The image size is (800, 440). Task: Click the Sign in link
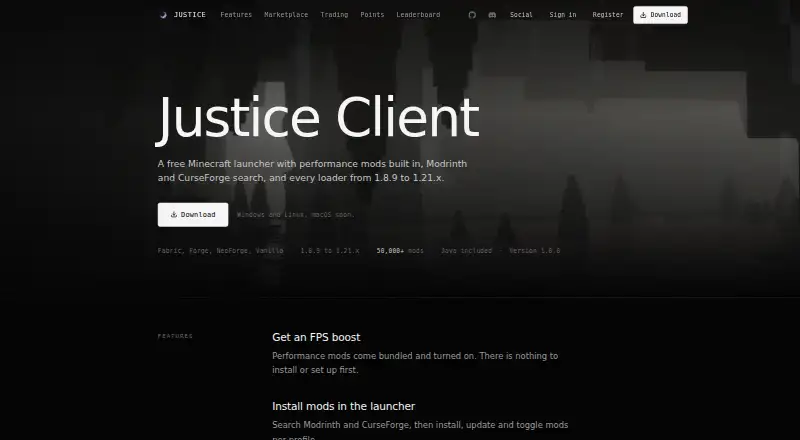pyautogui.click(x=563, y=15)
